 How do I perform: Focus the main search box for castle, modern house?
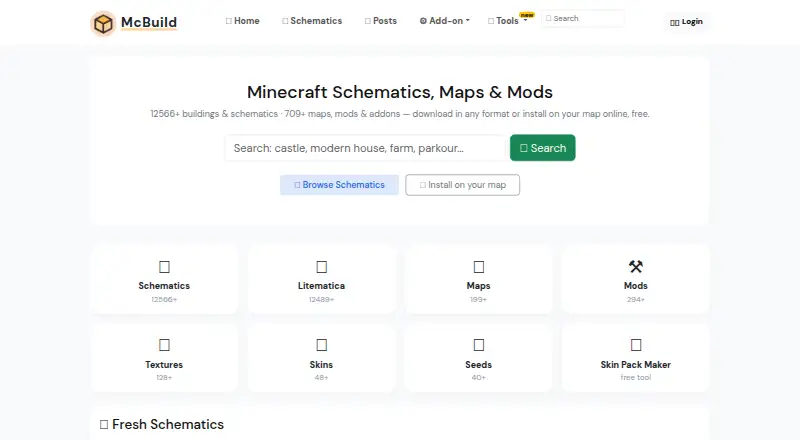tap(365, 148)
